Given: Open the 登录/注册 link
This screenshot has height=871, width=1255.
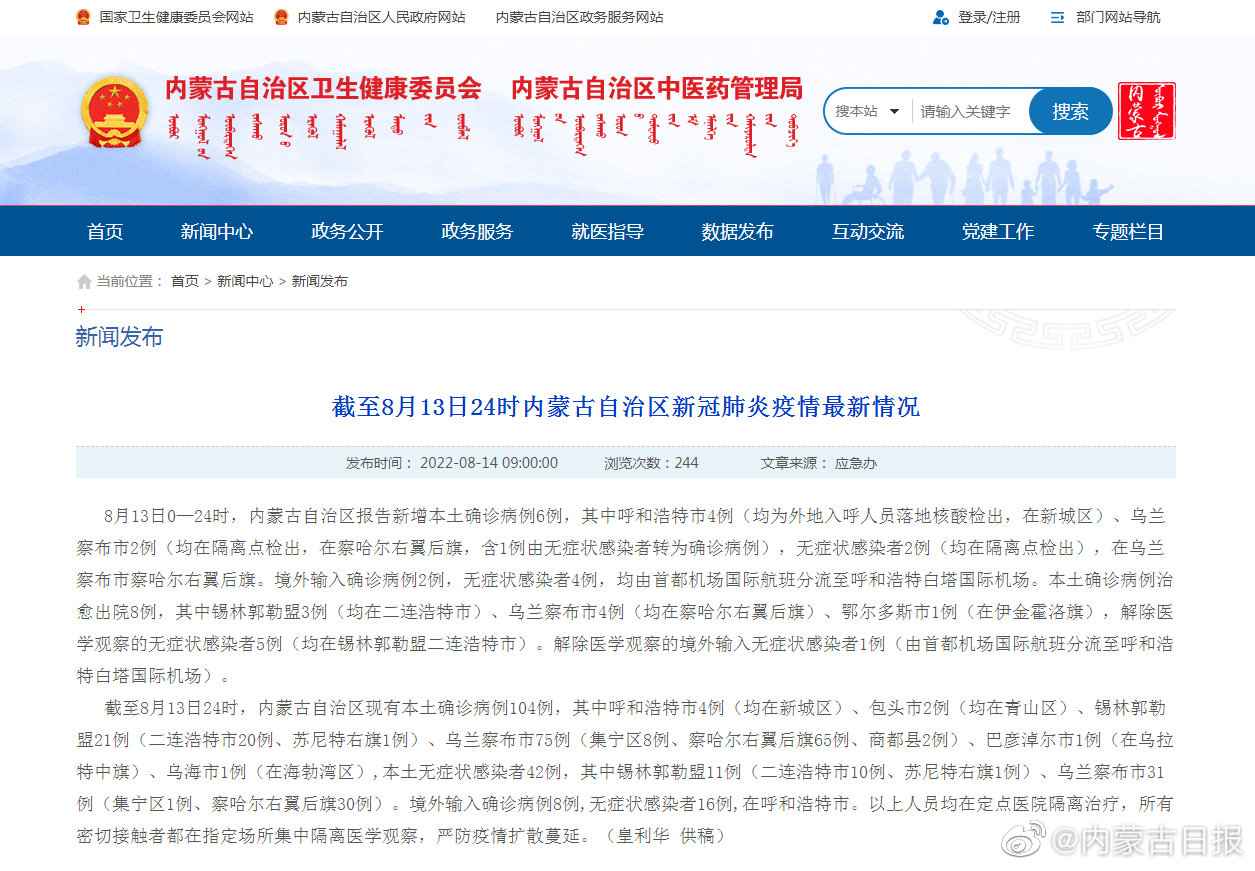Looking at the screenshot, I should [989, 17].
